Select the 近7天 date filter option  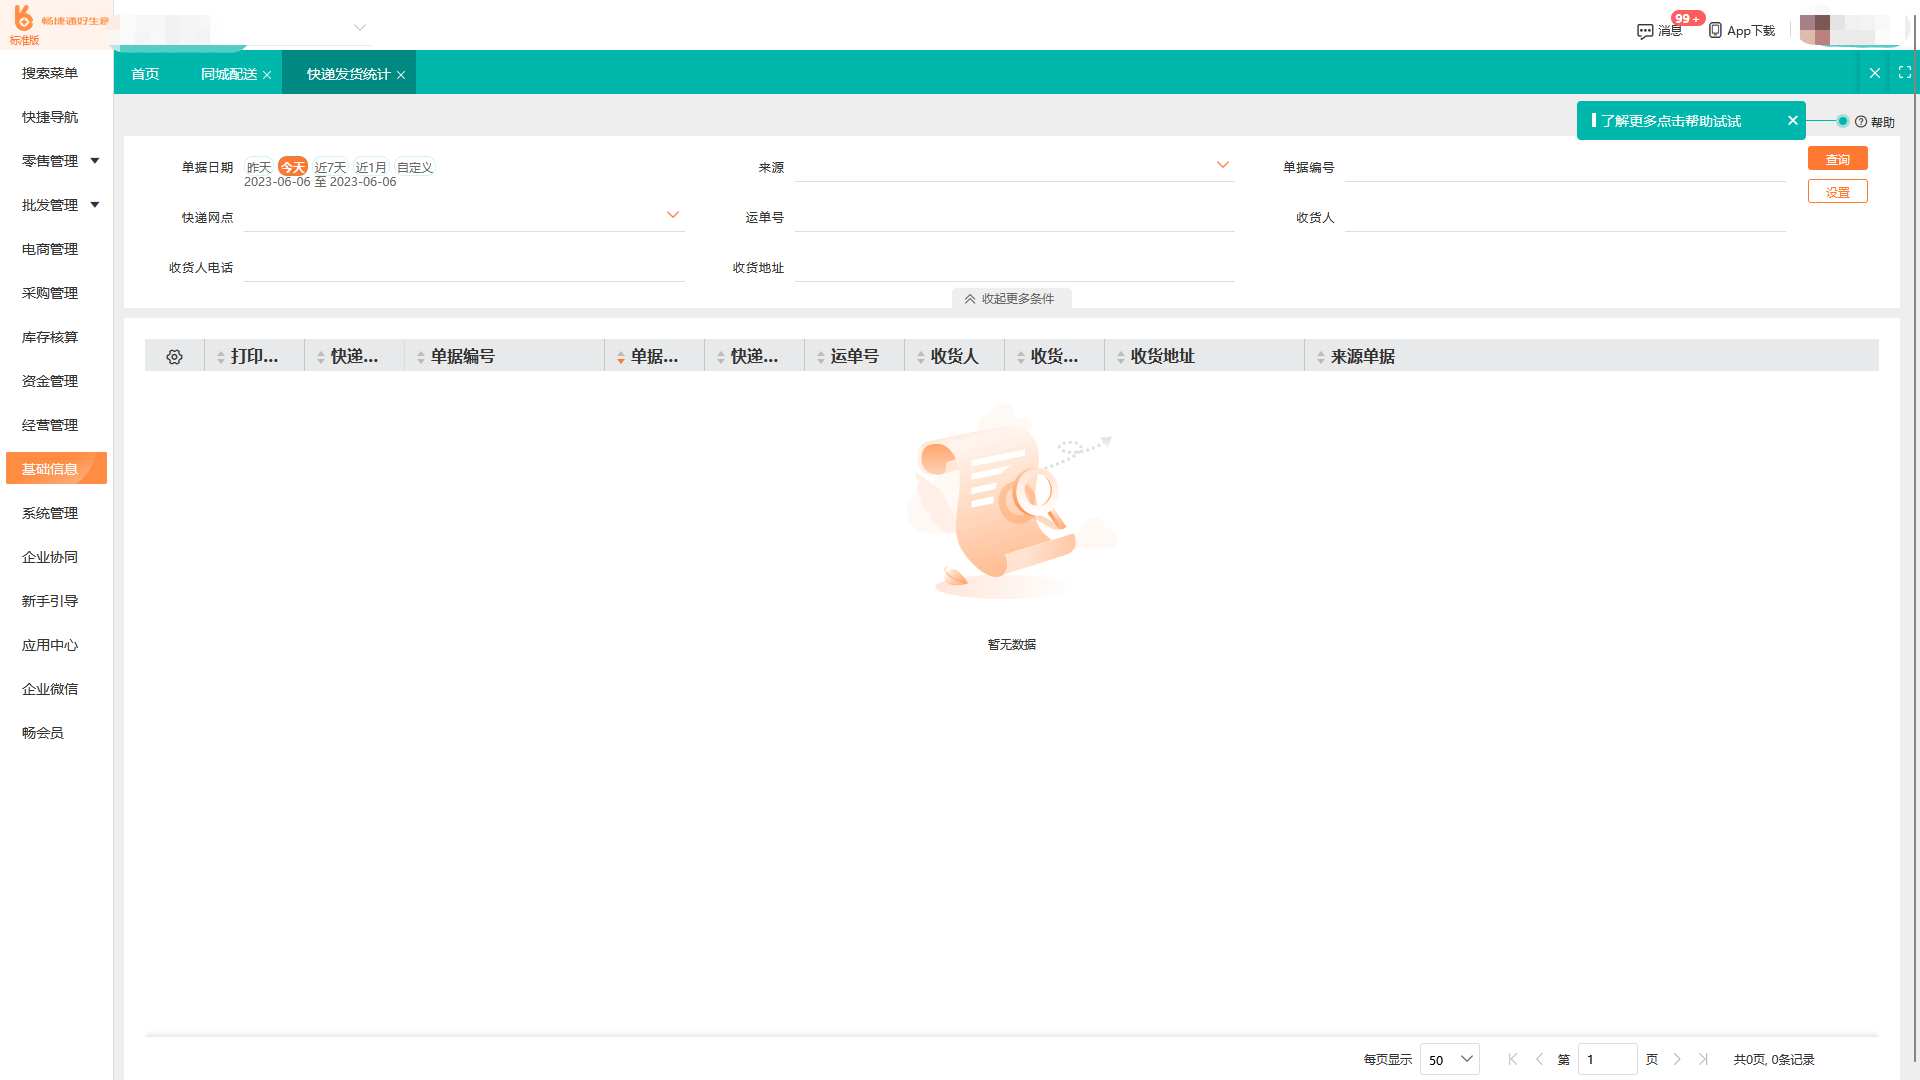tap(332, 166)
